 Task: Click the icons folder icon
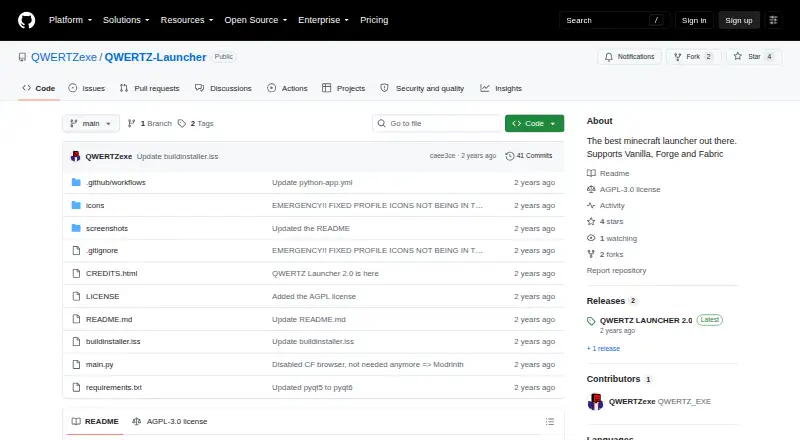(x=76, y=205)
